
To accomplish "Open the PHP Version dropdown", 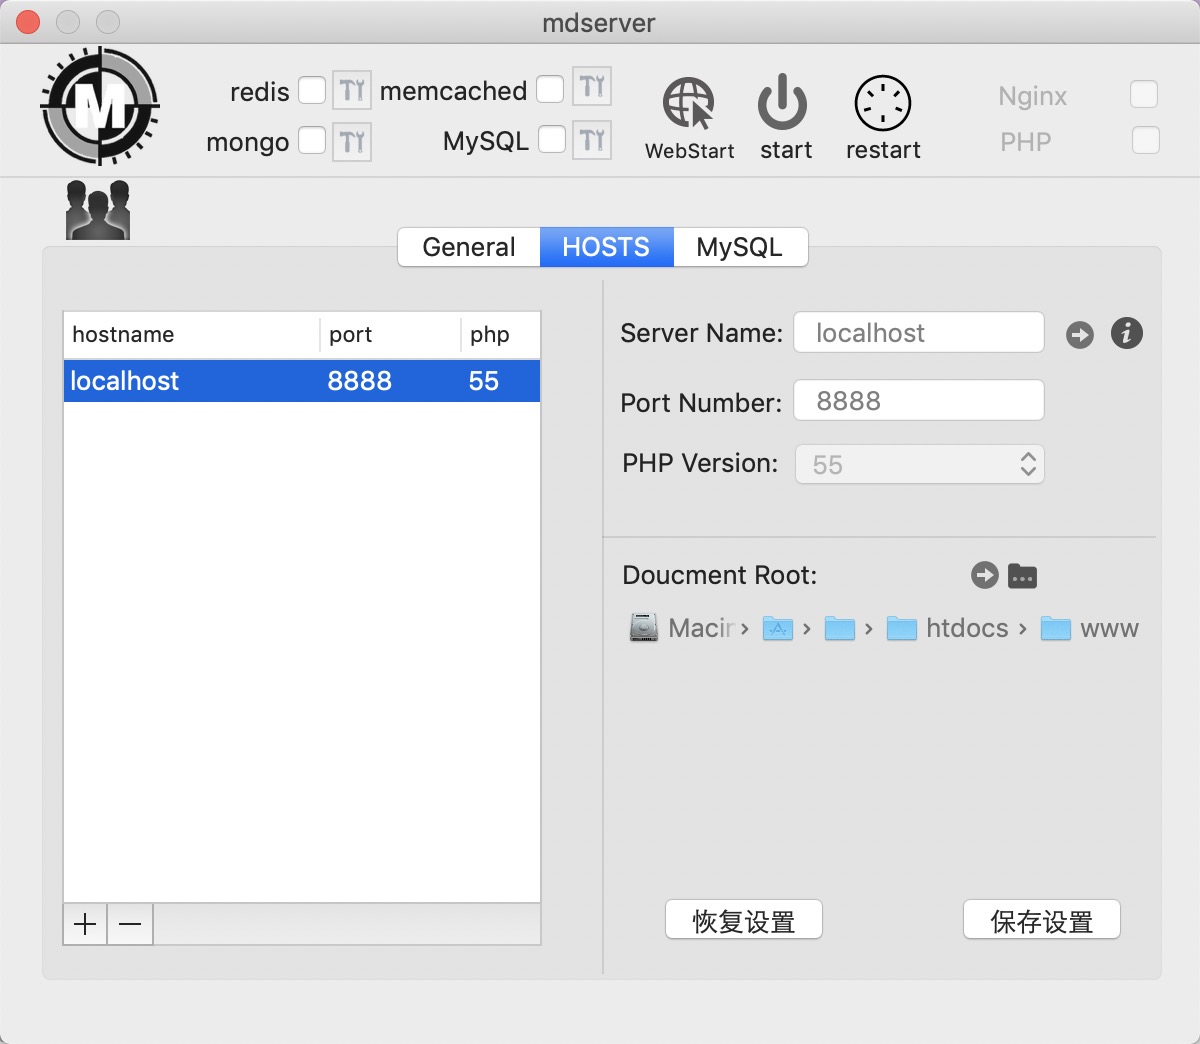I will (x=919, y=464).
